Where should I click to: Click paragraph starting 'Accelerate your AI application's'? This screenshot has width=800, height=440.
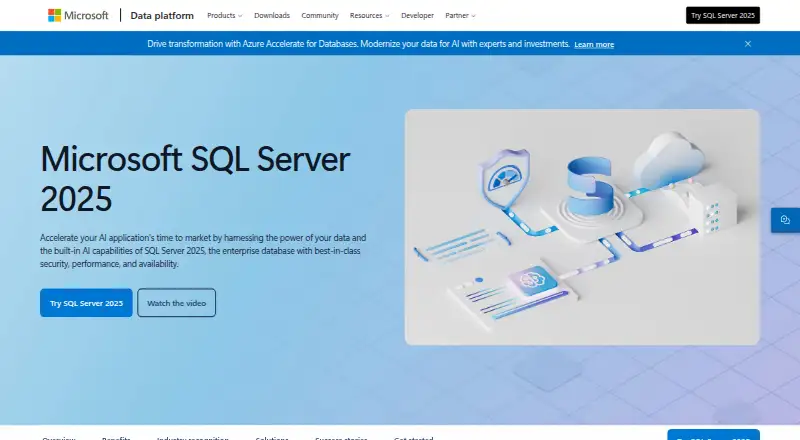coord(203,251)
